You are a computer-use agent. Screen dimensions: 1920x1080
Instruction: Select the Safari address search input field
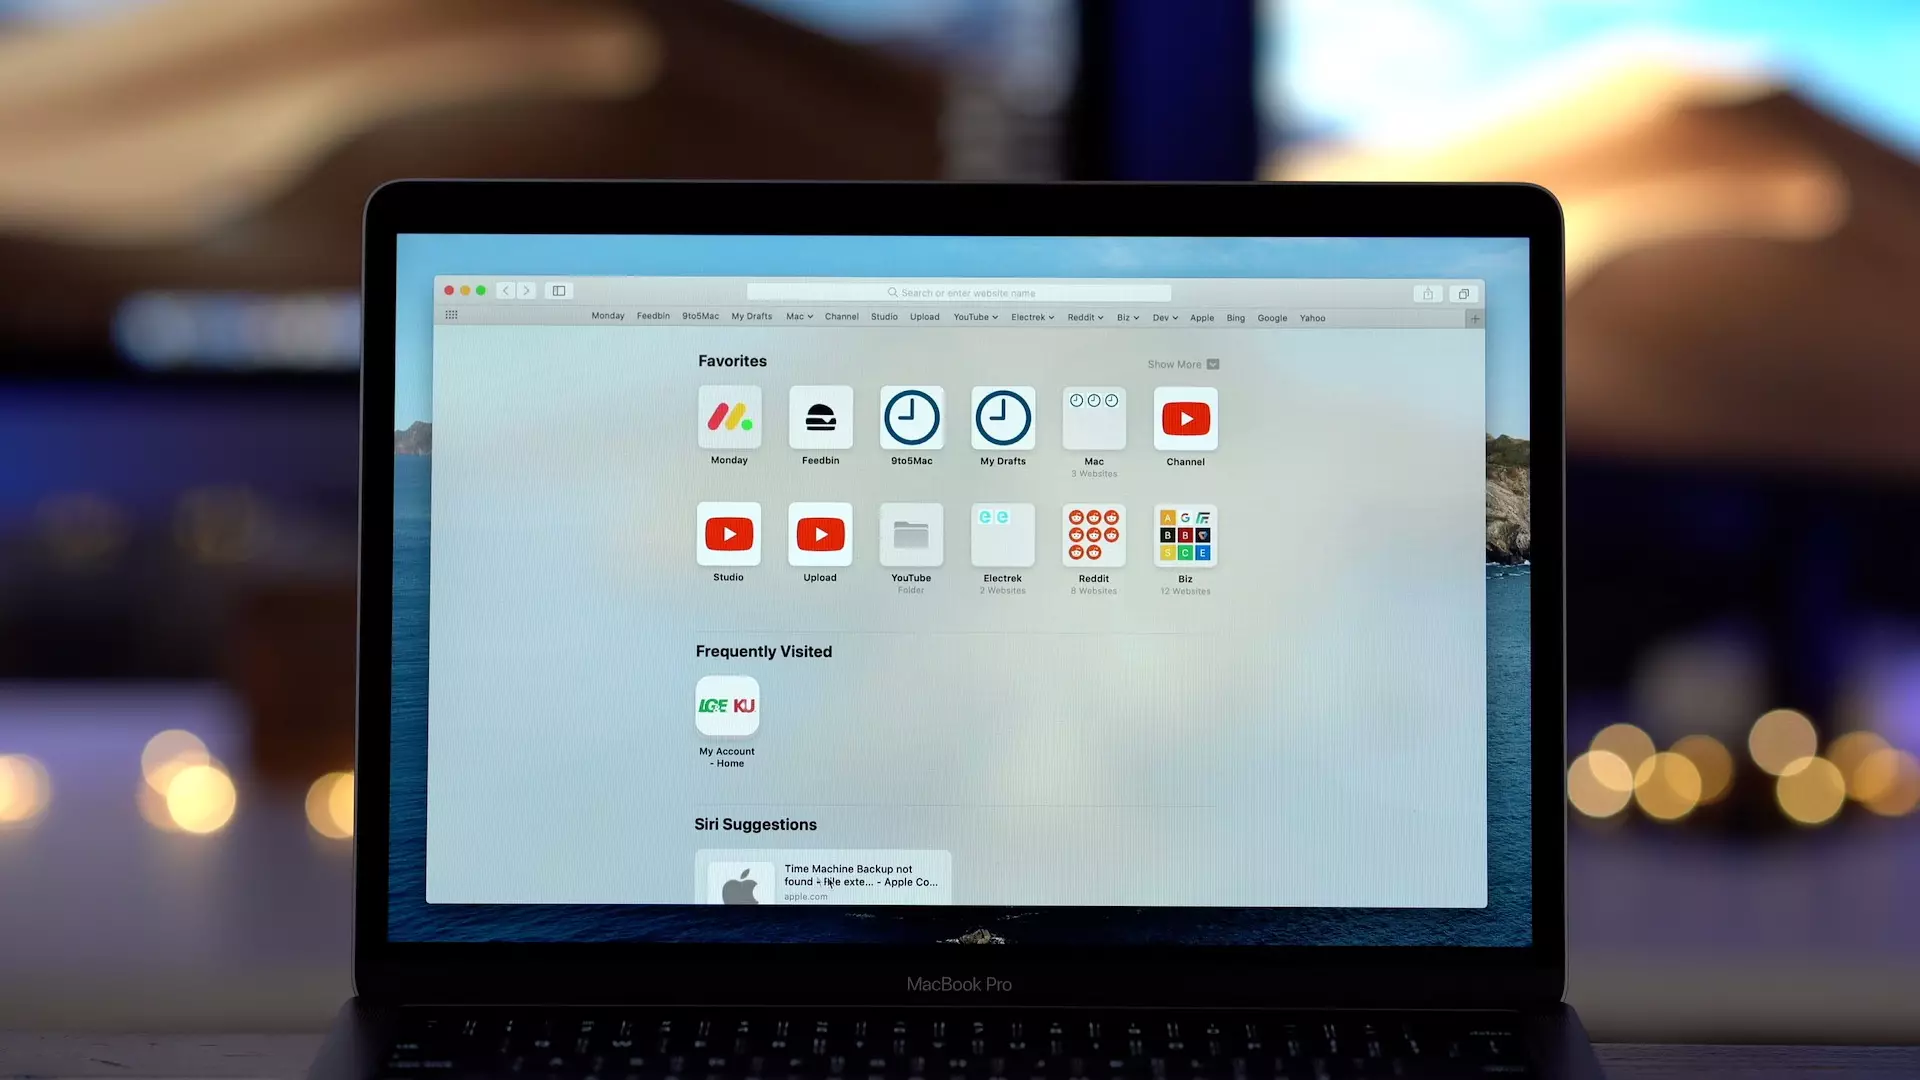tap(959, 291)
